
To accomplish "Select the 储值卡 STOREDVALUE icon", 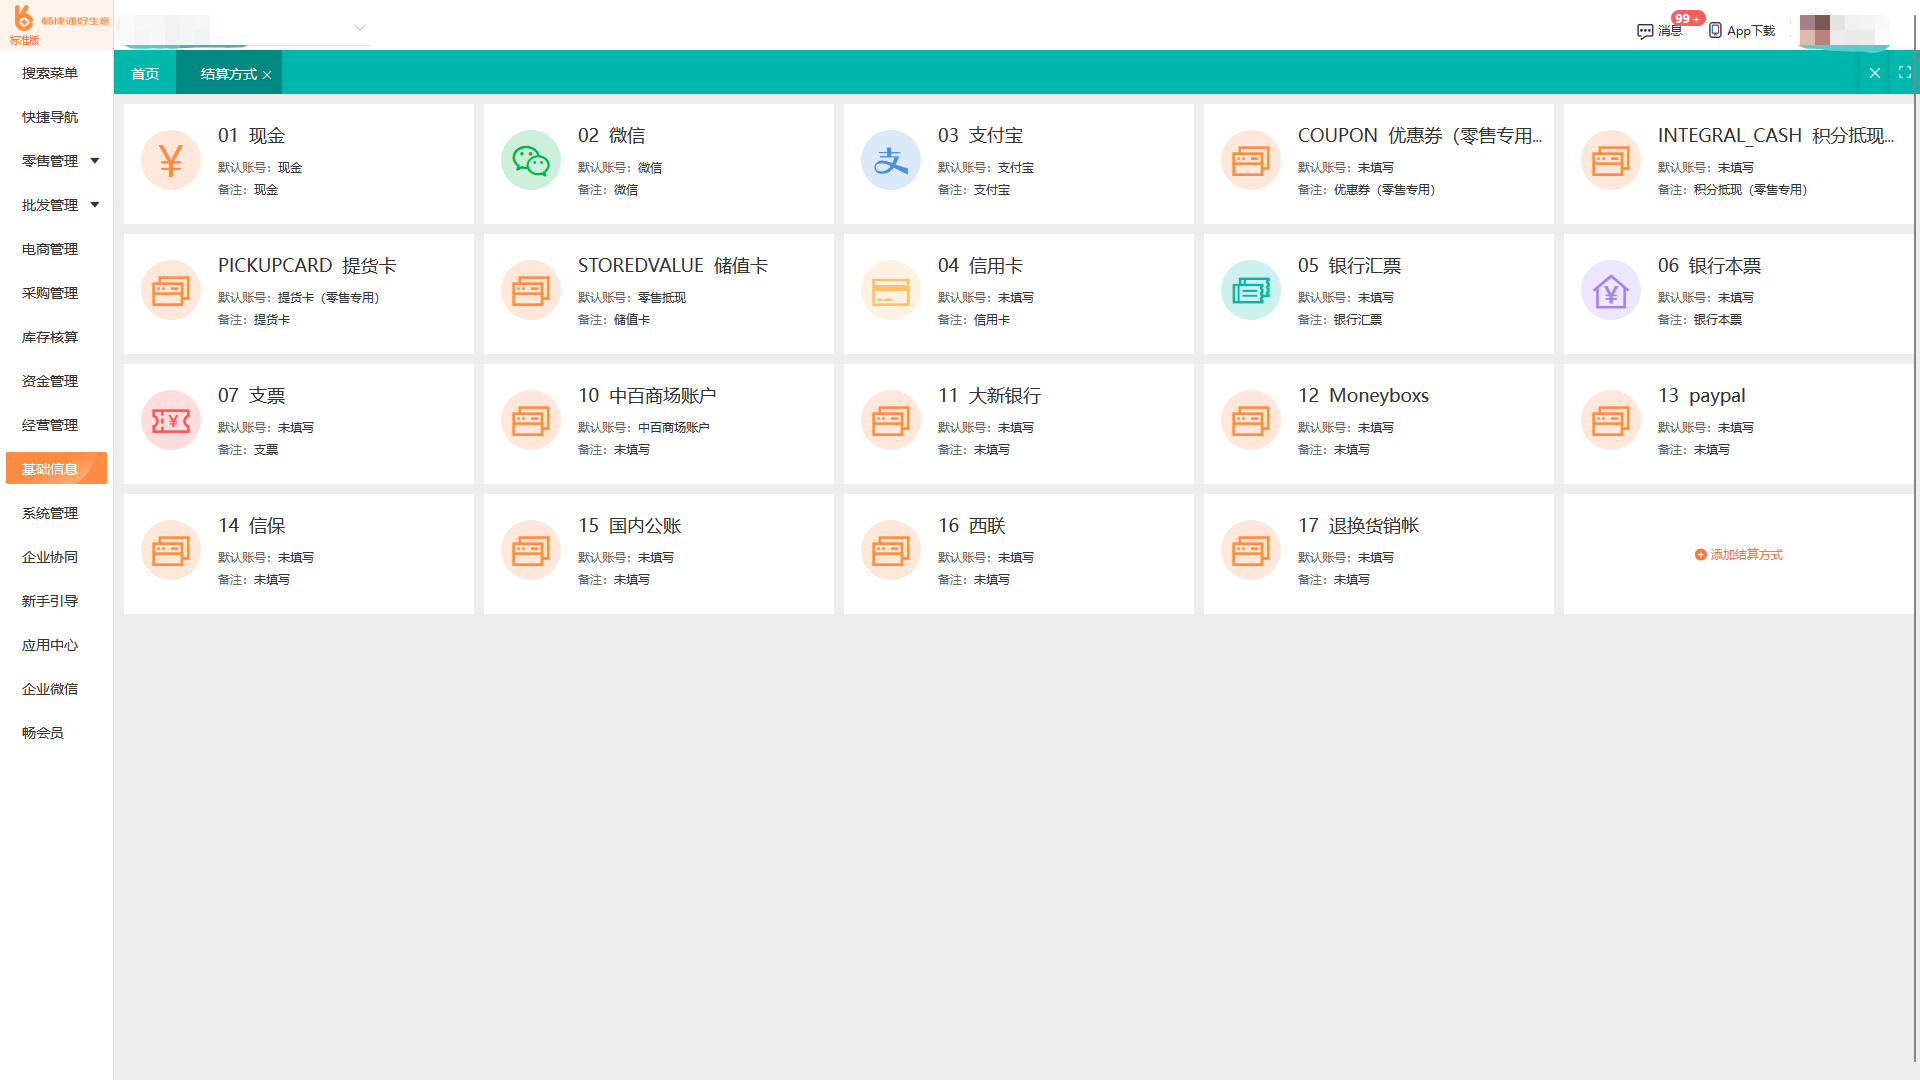I will (x=529, y=290).
